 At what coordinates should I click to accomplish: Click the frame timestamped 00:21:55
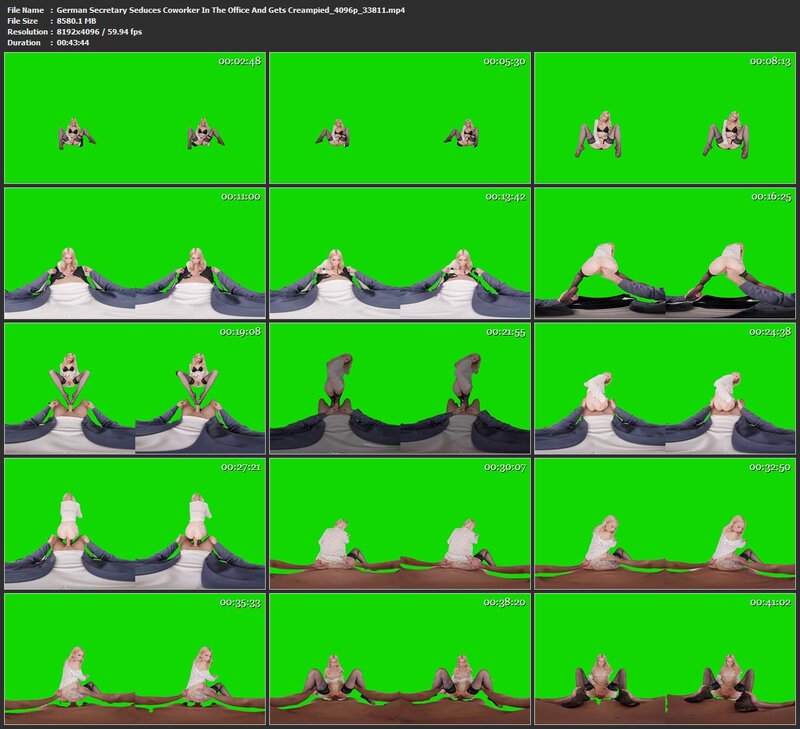point(399,388)
